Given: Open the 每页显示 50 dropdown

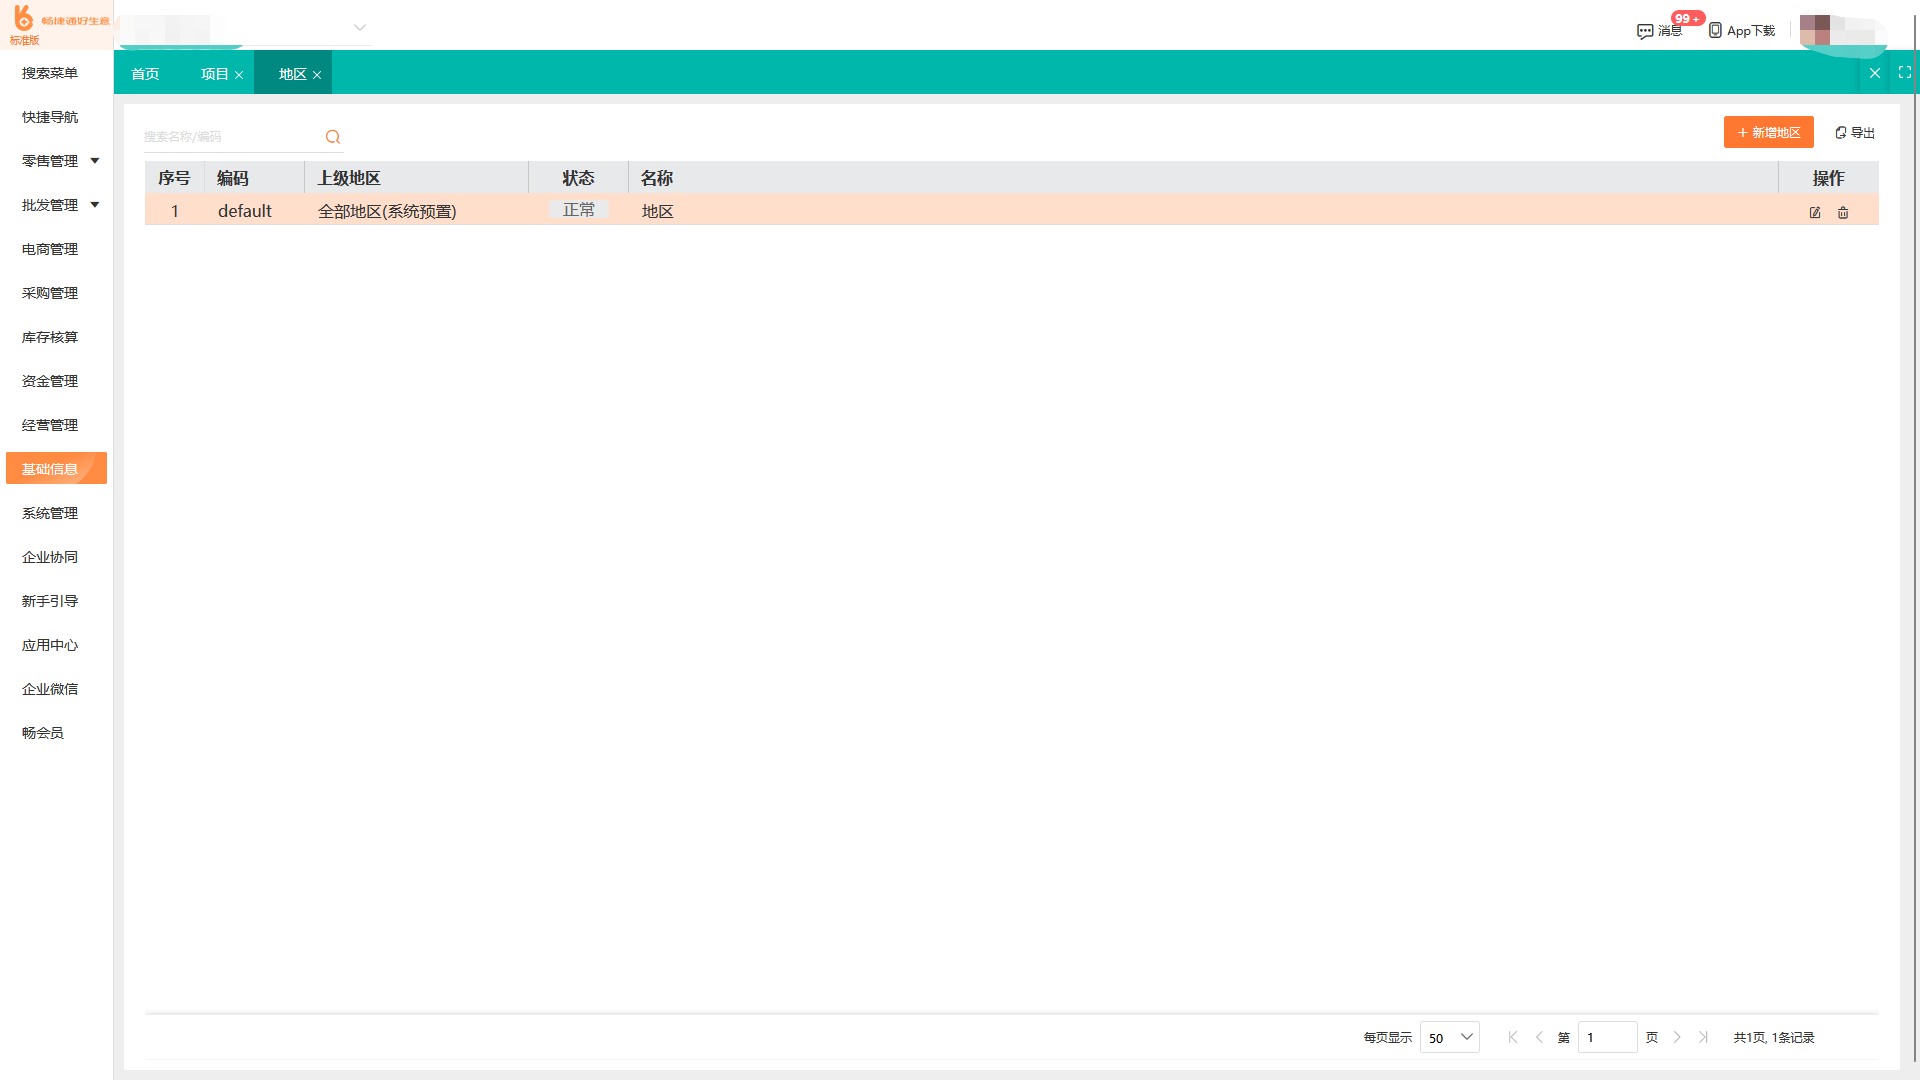Looking at the screenshot, I should (1449, 1036).
